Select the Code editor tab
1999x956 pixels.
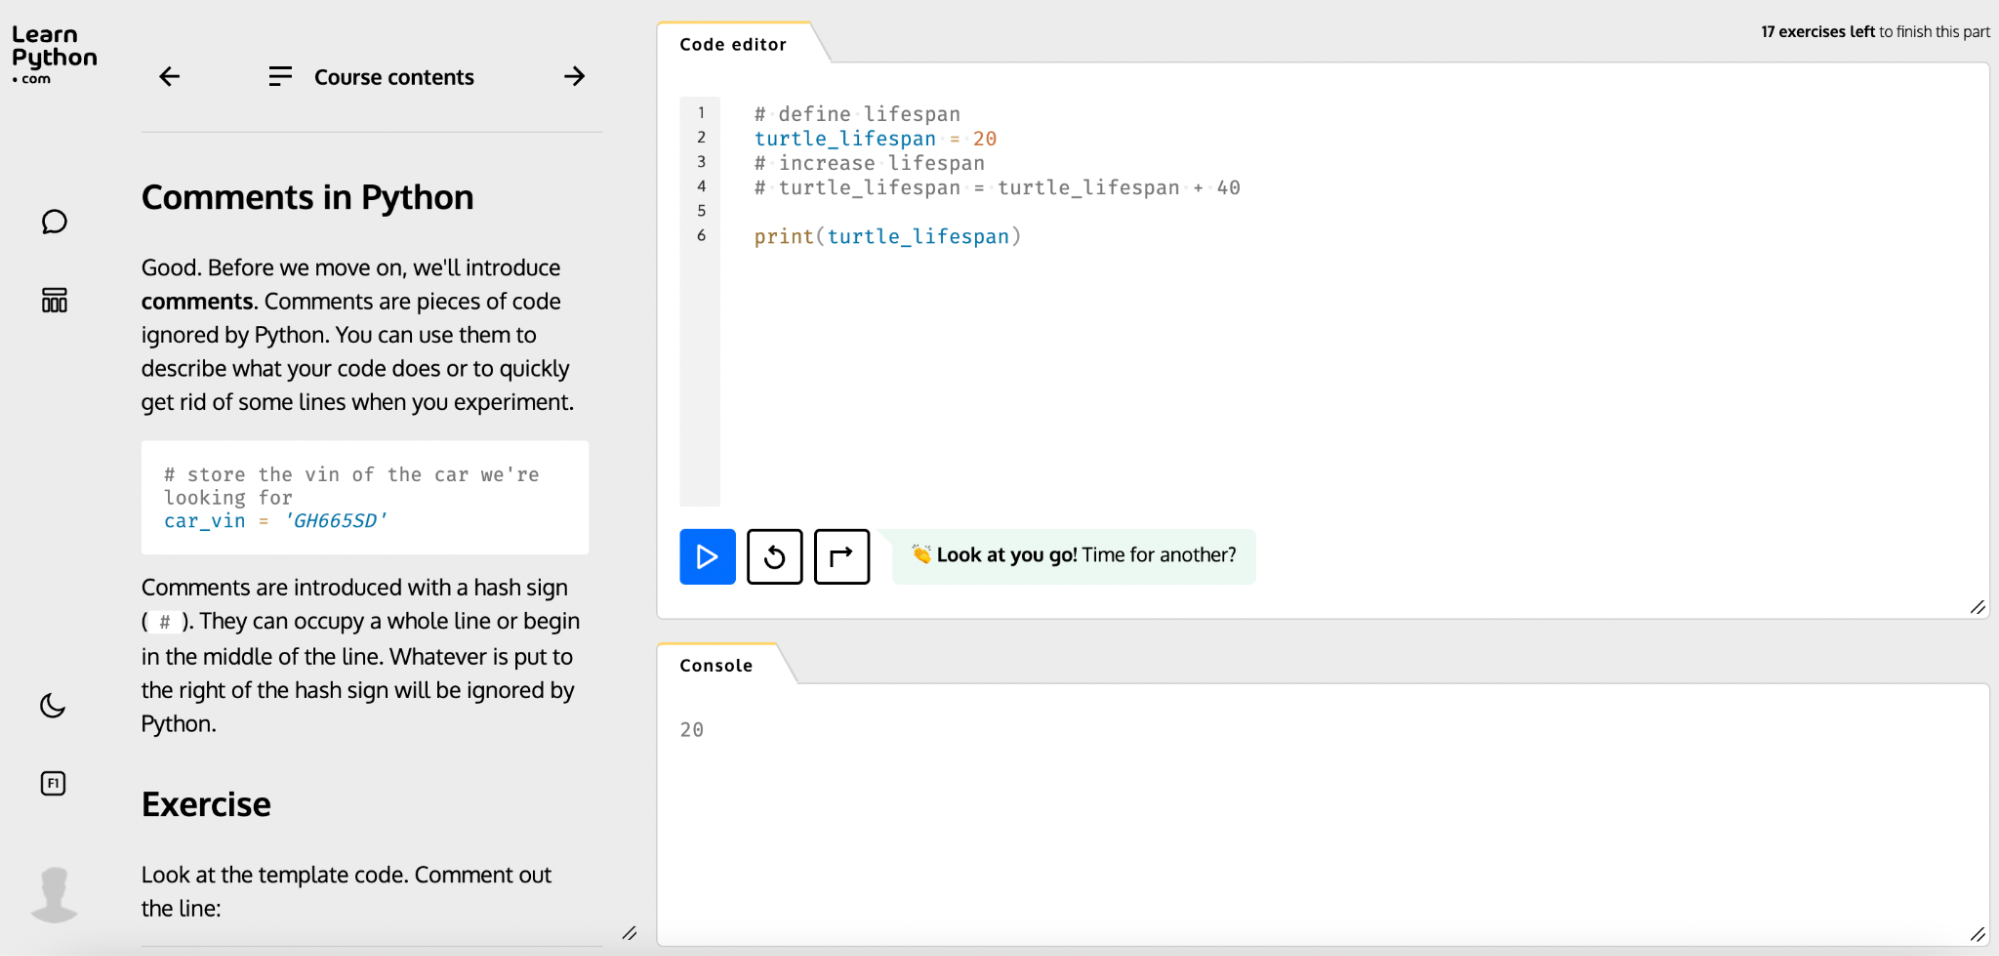tap(733, 44)
